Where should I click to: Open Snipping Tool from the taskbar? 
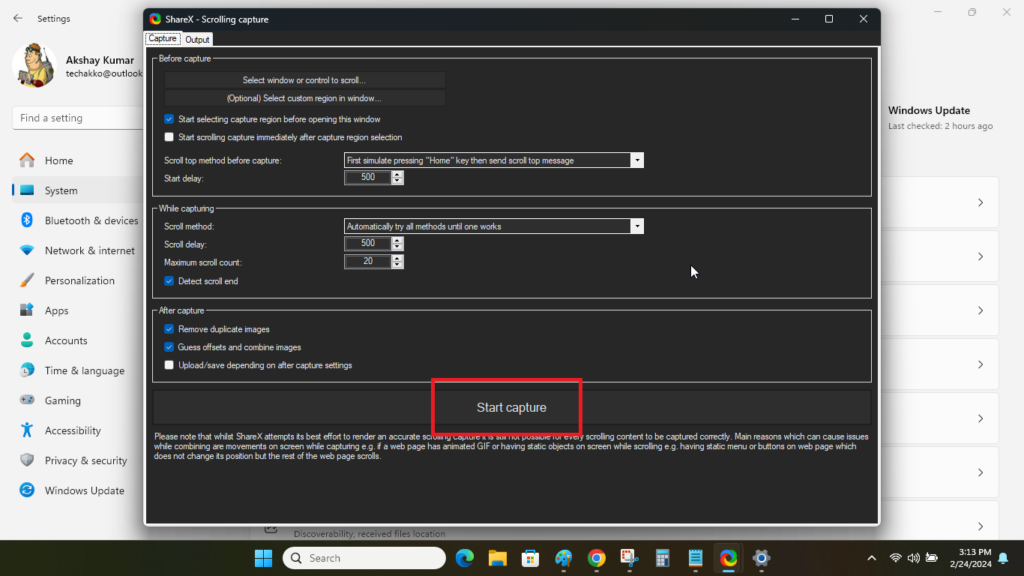(629, 558)
